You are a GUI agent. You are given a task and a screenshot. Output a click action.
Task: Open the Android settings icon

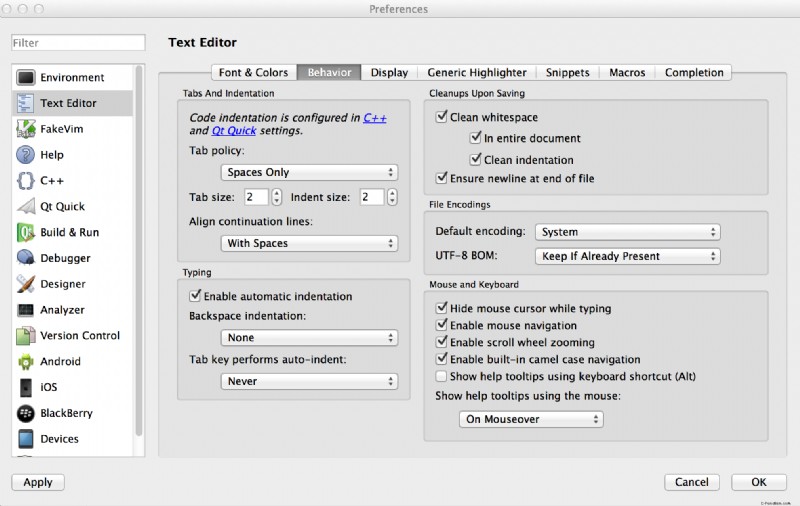(25, 362)
